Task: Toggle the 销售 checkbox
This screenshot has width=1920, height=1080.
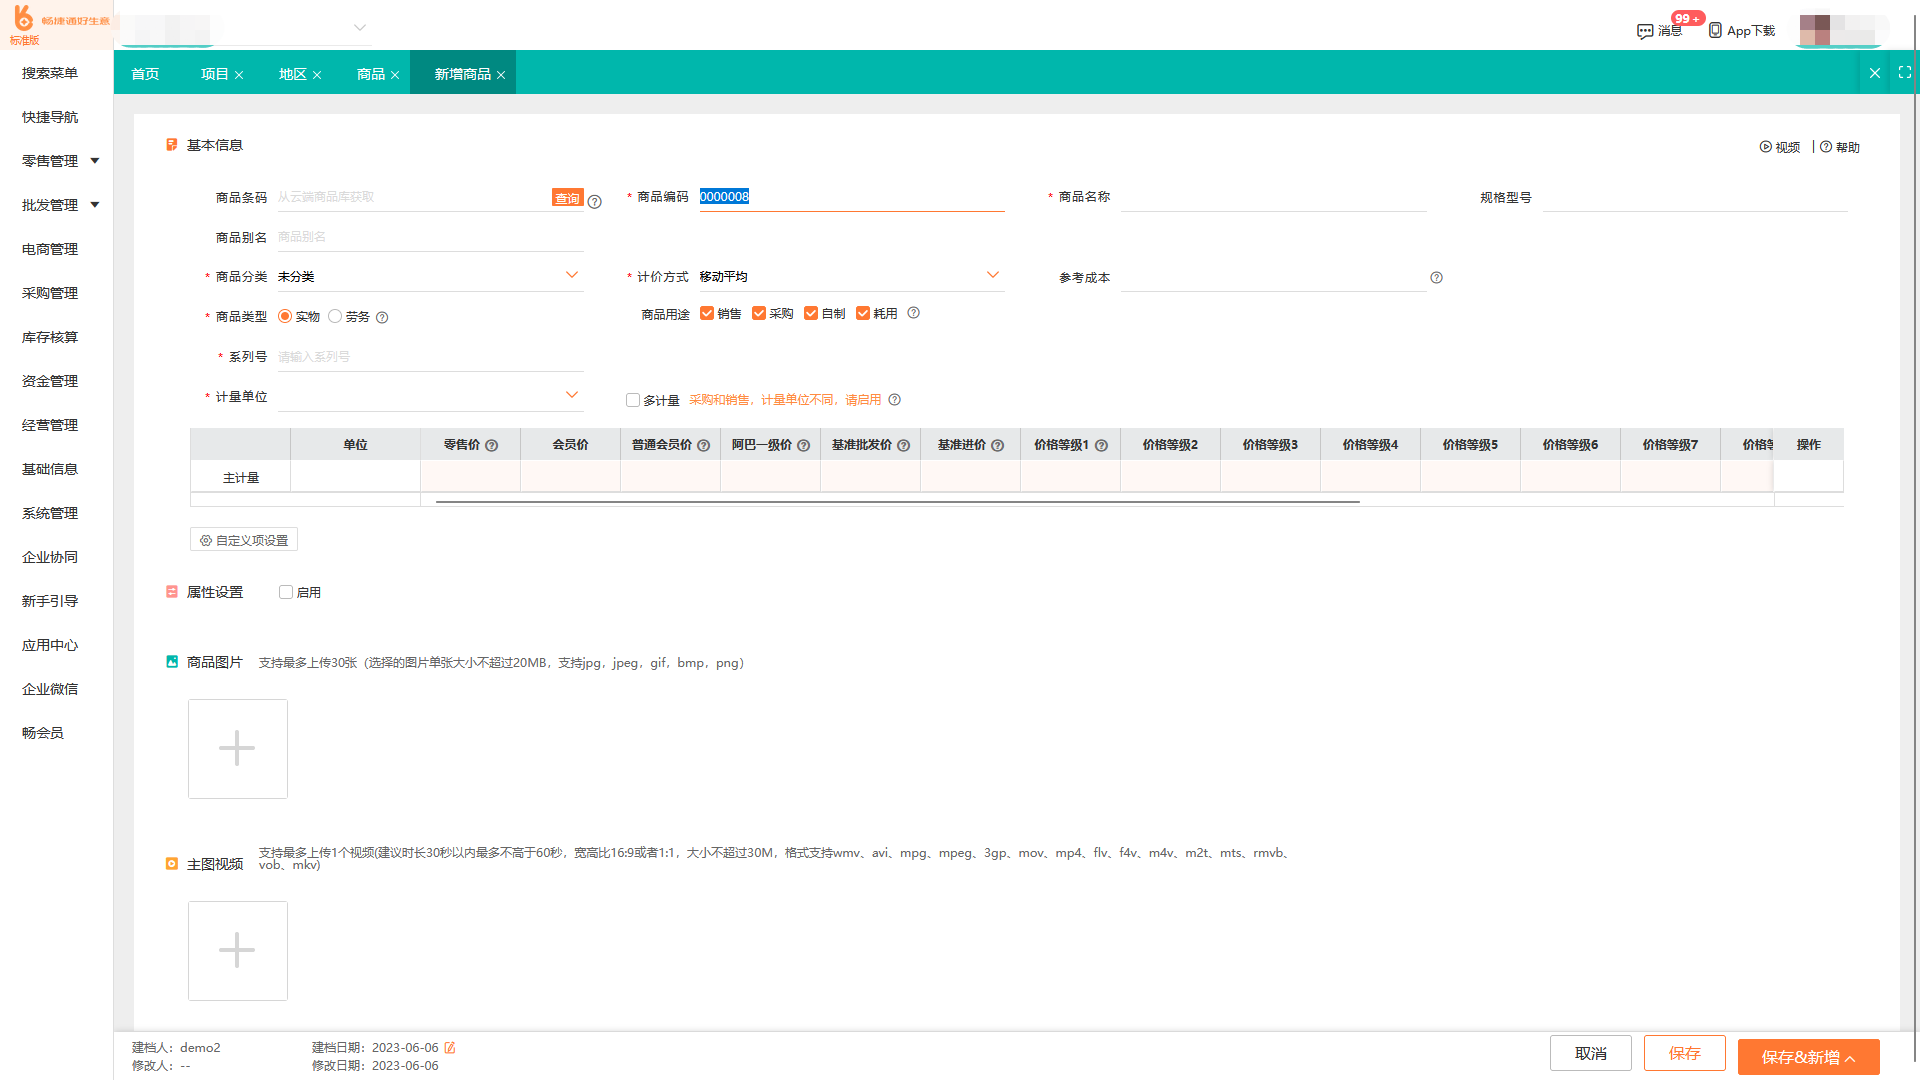Action: point(707,314)
